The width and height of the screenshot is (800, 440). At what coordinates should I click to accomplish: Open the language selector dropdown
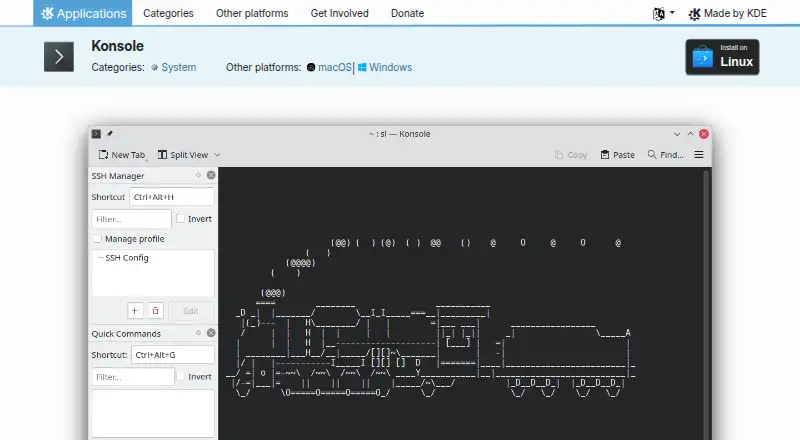663,14
